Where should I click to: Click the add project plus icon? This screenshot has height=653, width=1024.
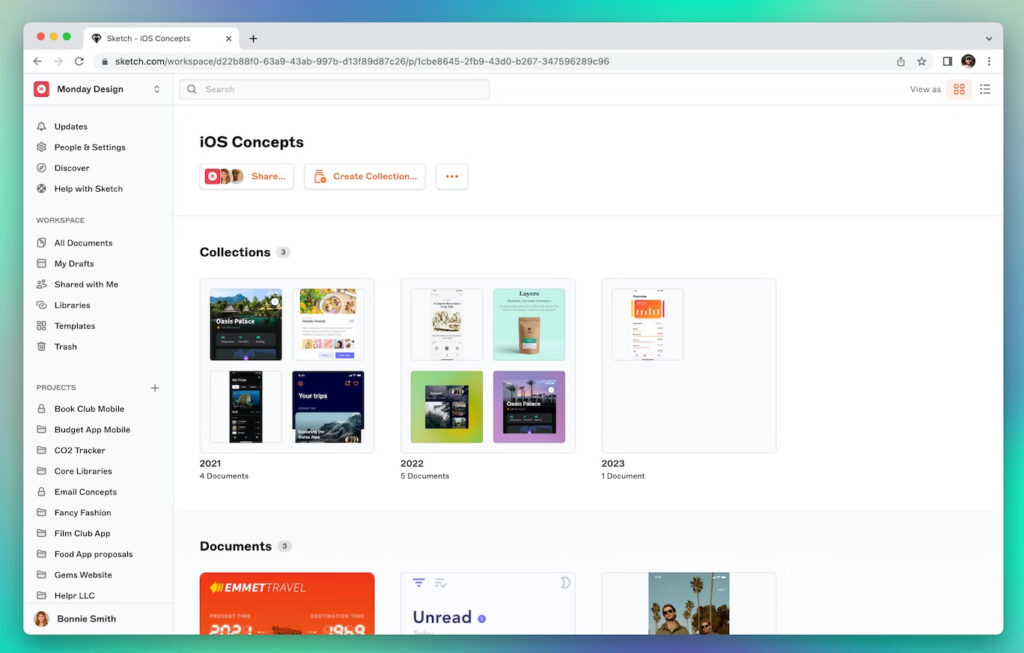pos(155,388)
